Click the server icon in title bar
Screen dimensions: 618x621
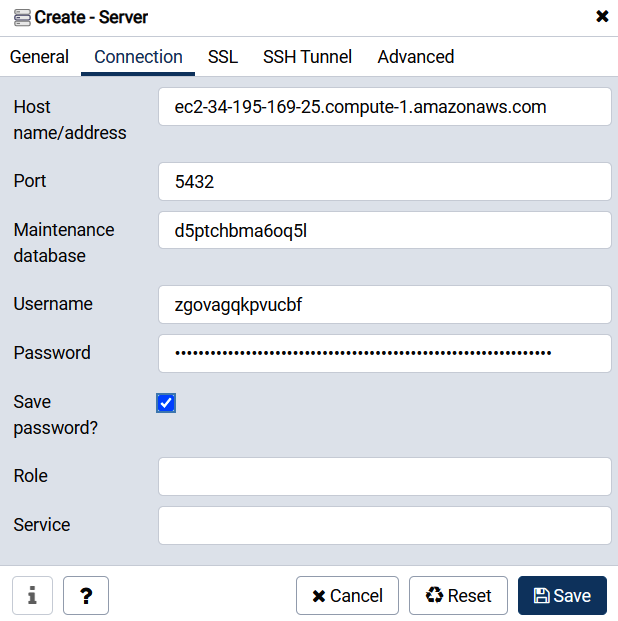[21, 17]
